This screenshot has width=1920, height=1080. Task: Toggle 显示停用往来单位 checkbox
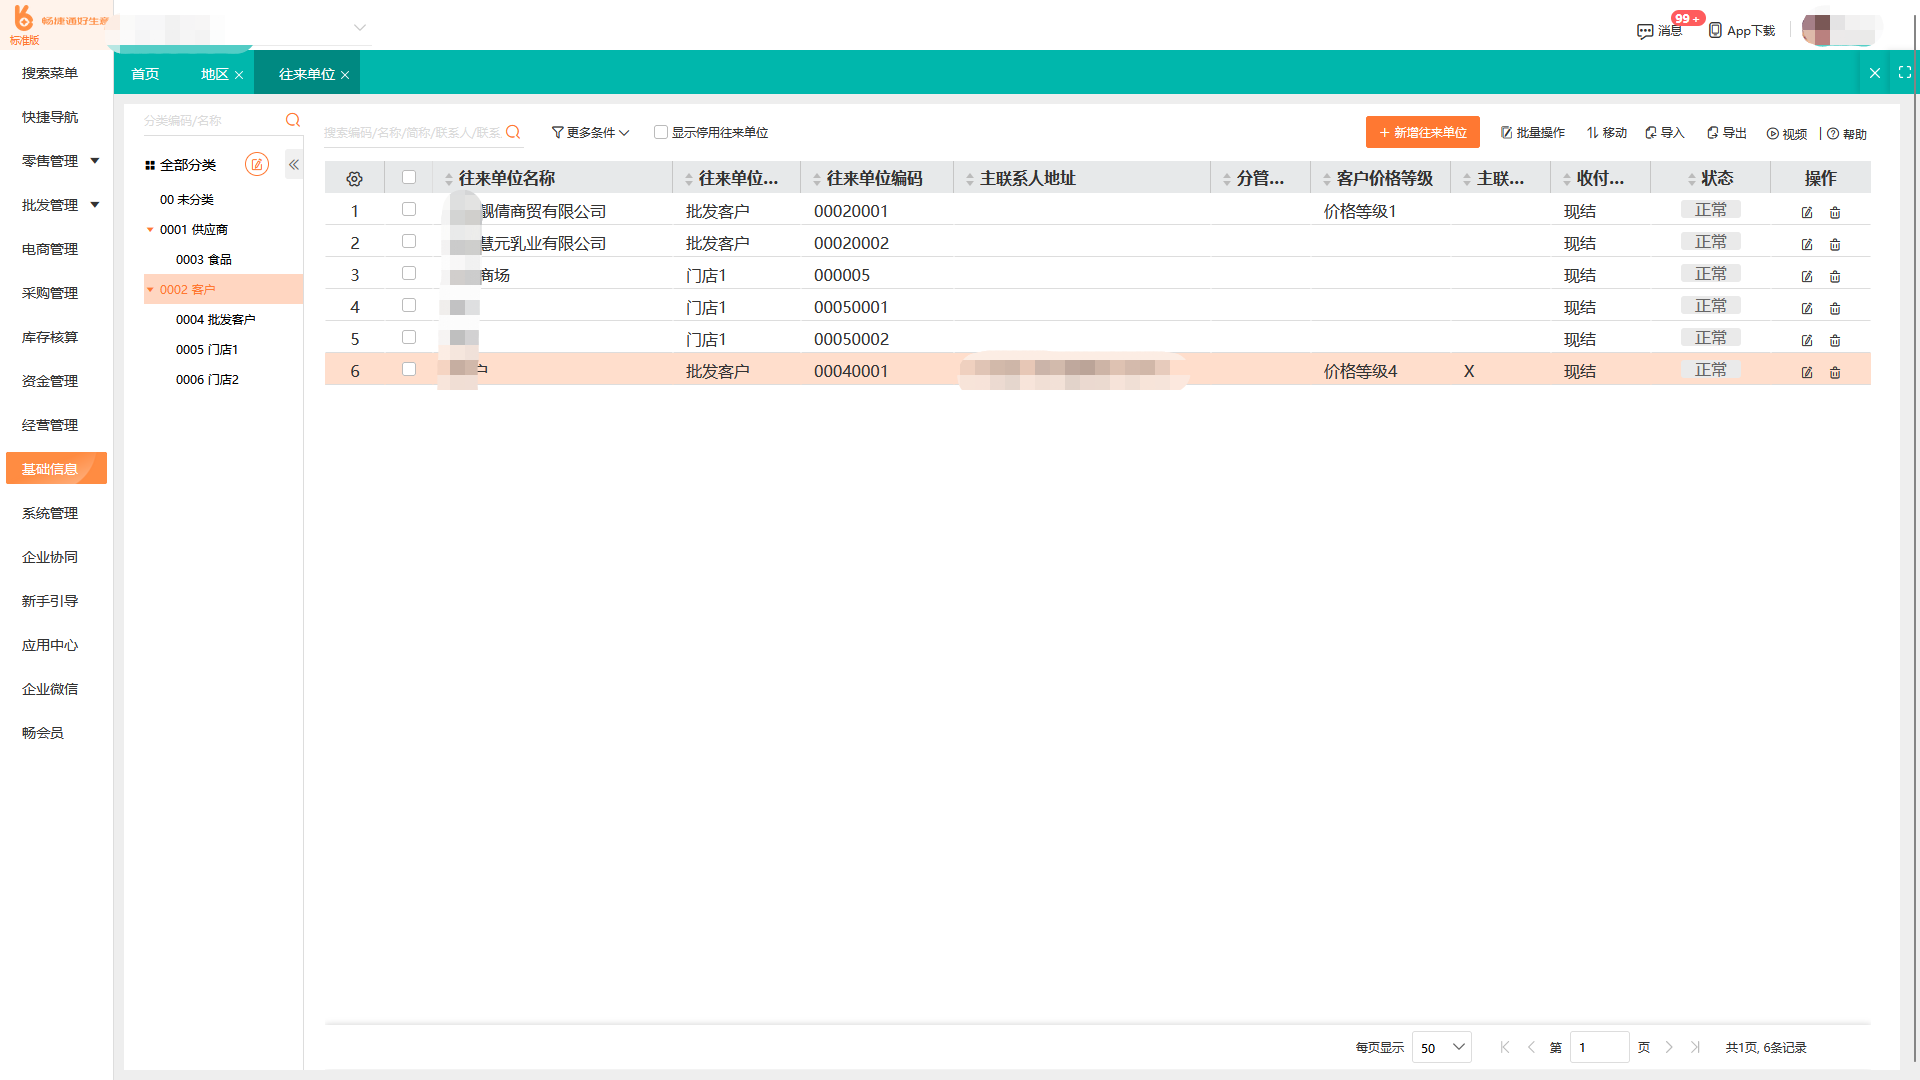pyautogui.click(x=663, y=132)
